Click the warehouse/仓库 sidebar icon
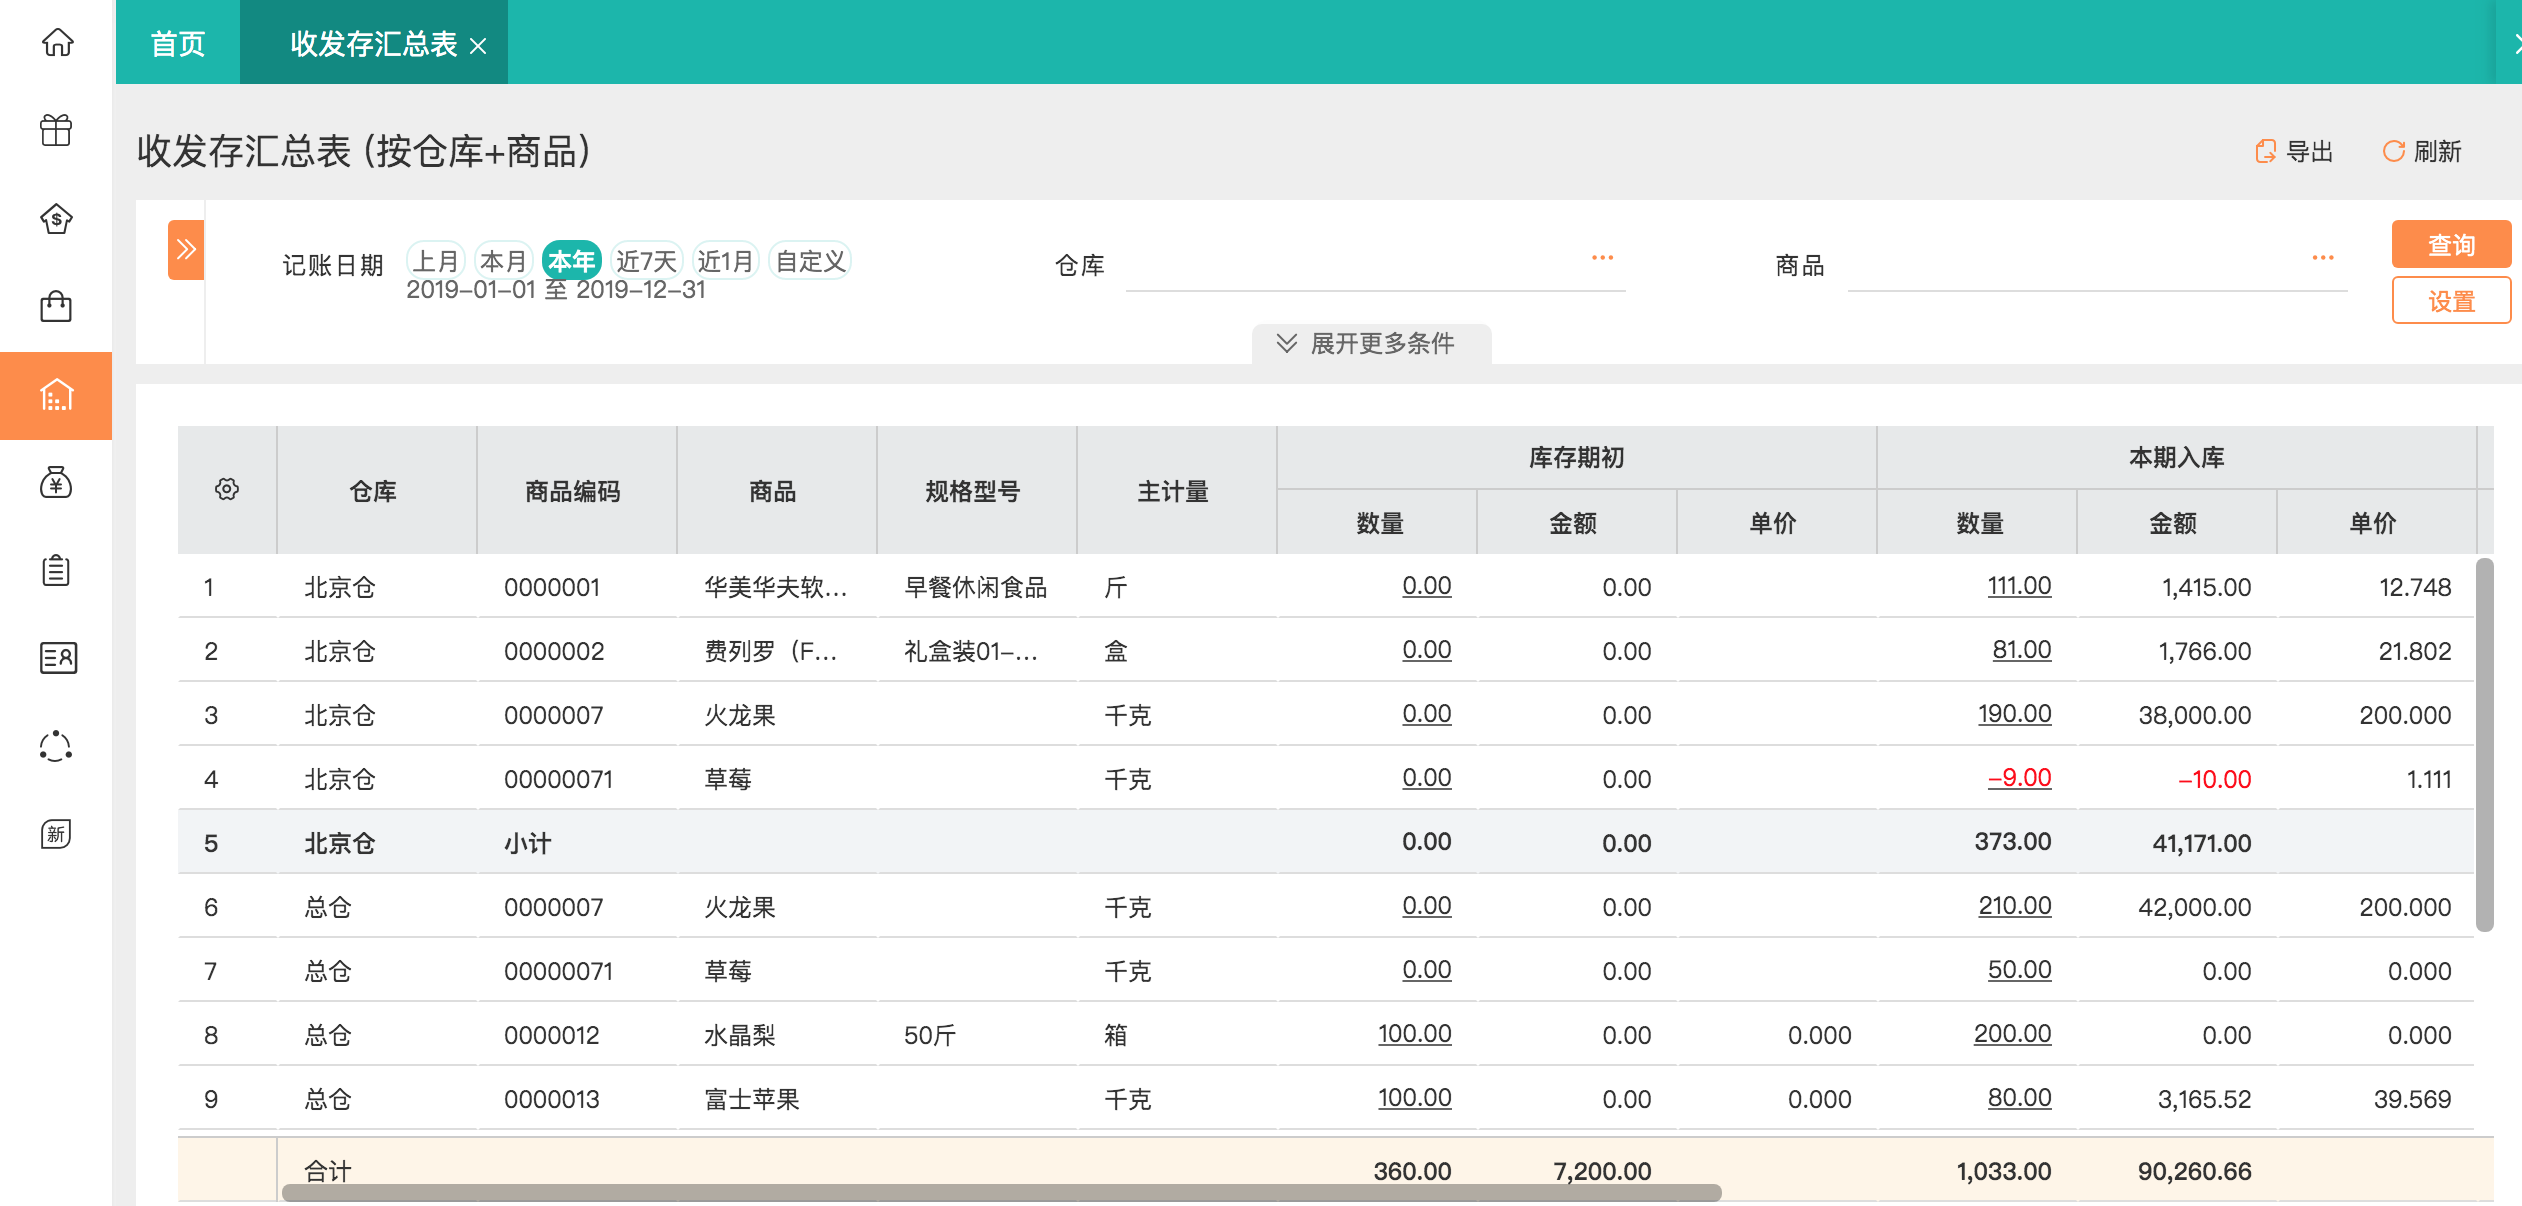 56,394
